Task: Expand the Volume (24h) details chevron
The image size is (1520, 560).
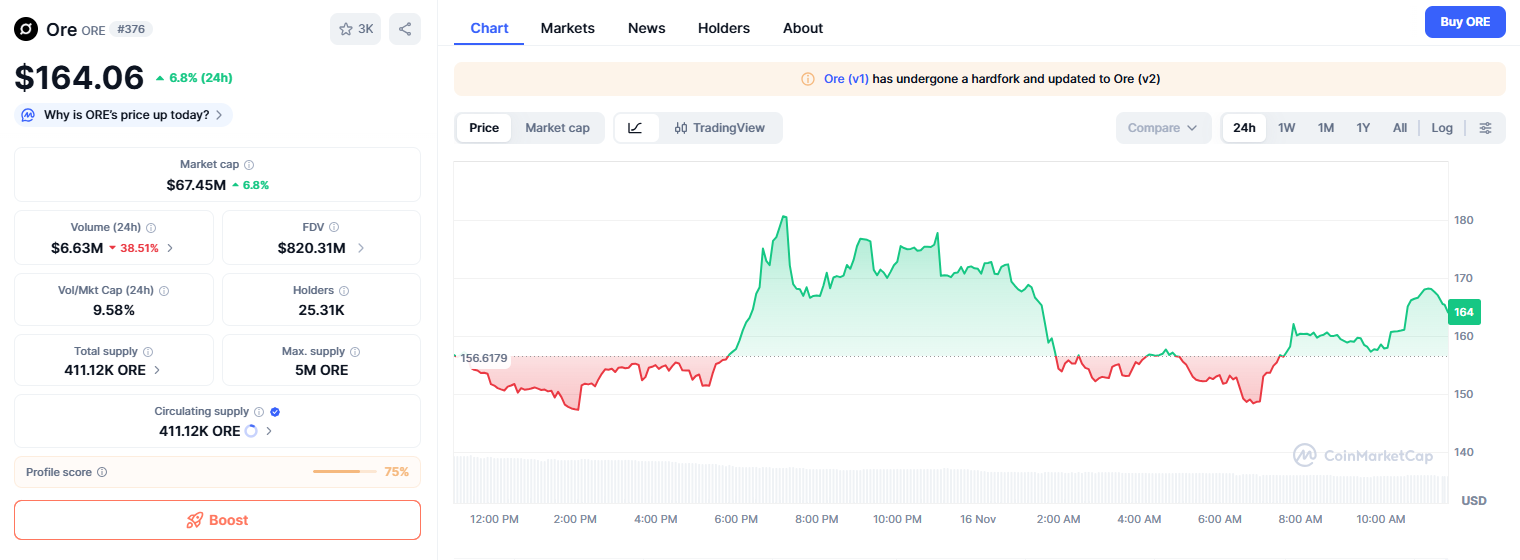Action: (170, 248)
